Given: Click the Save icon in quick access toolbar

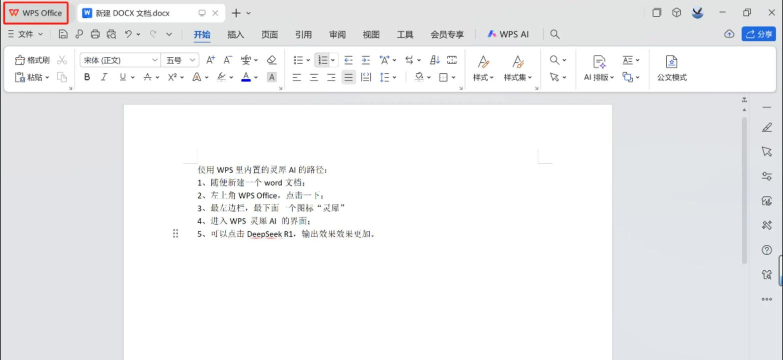Looking at the screenshot, I should [63, 34].
